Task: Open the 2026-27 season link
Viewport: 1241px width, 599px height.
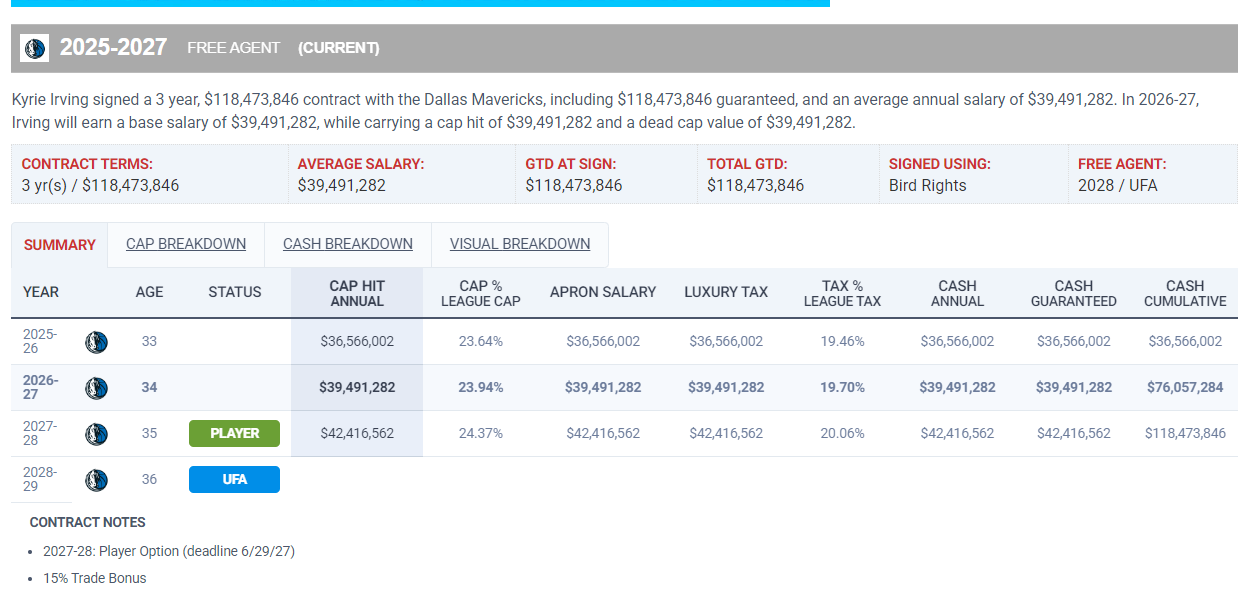Action: tap(41, 387)
